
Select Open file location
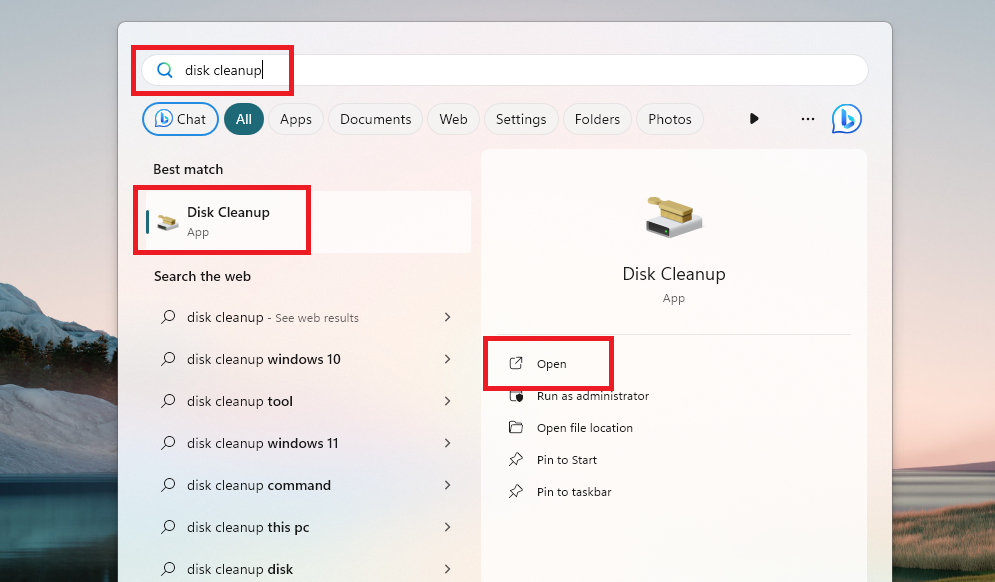pos(584,428)
